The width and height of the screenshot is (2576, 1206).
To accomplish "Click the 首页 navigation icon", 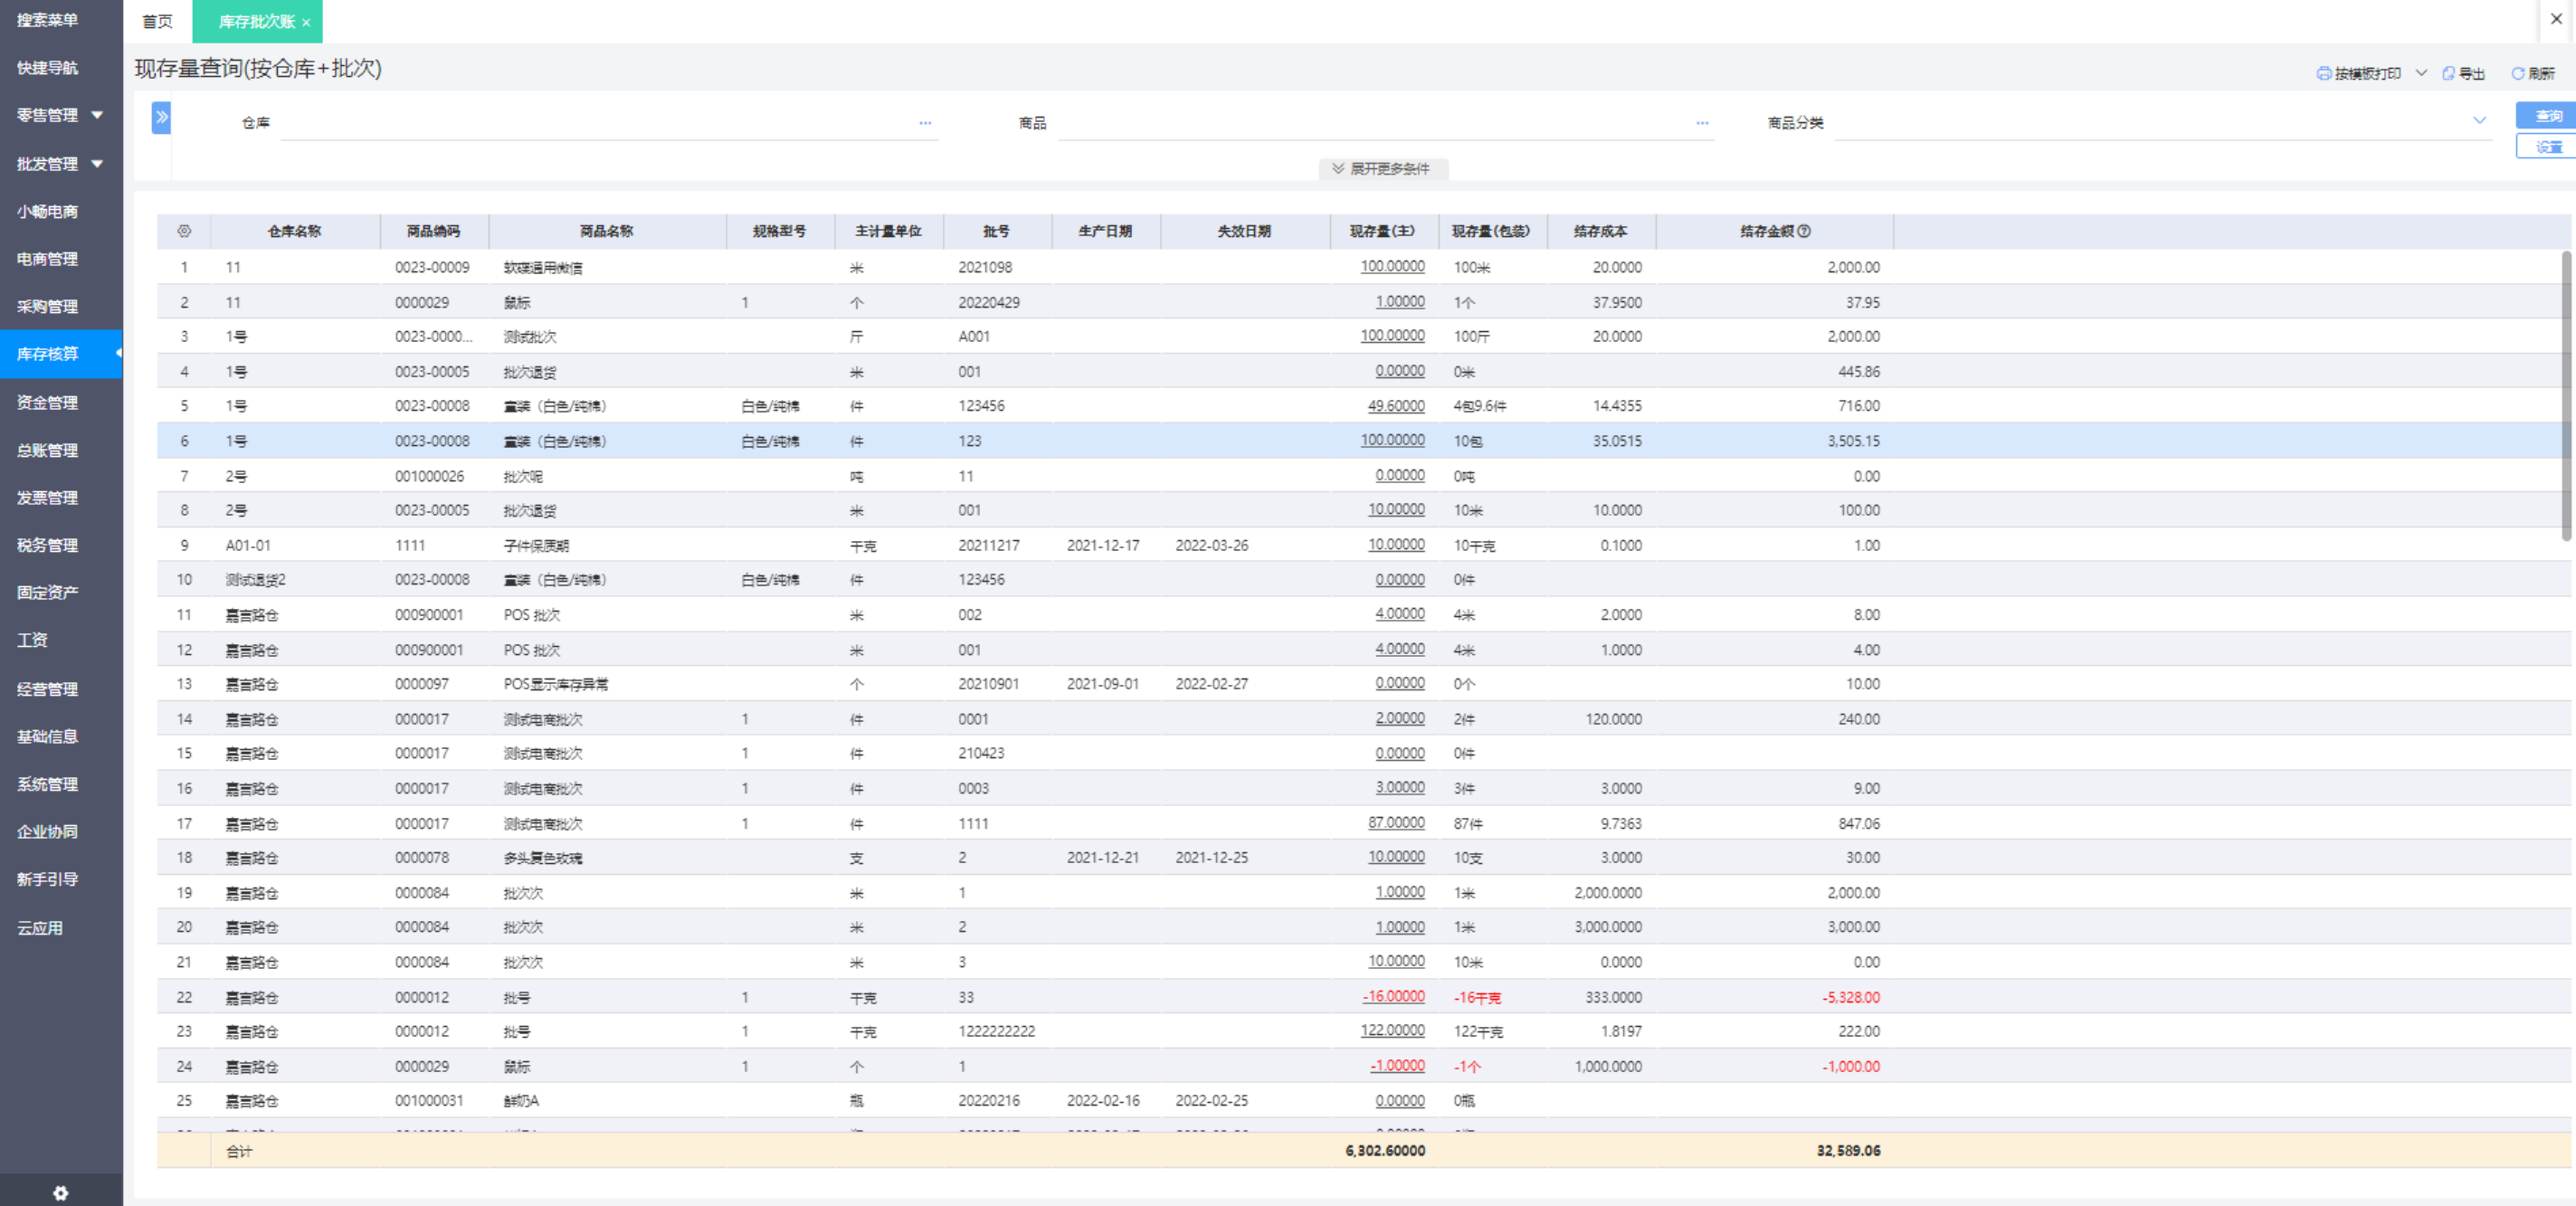I will click(163, 22).
